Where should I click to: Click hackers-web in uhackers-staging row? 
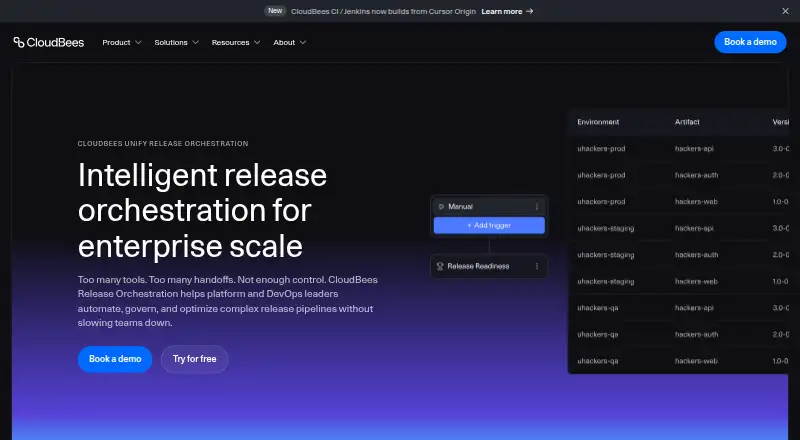[x=696, y=281]
